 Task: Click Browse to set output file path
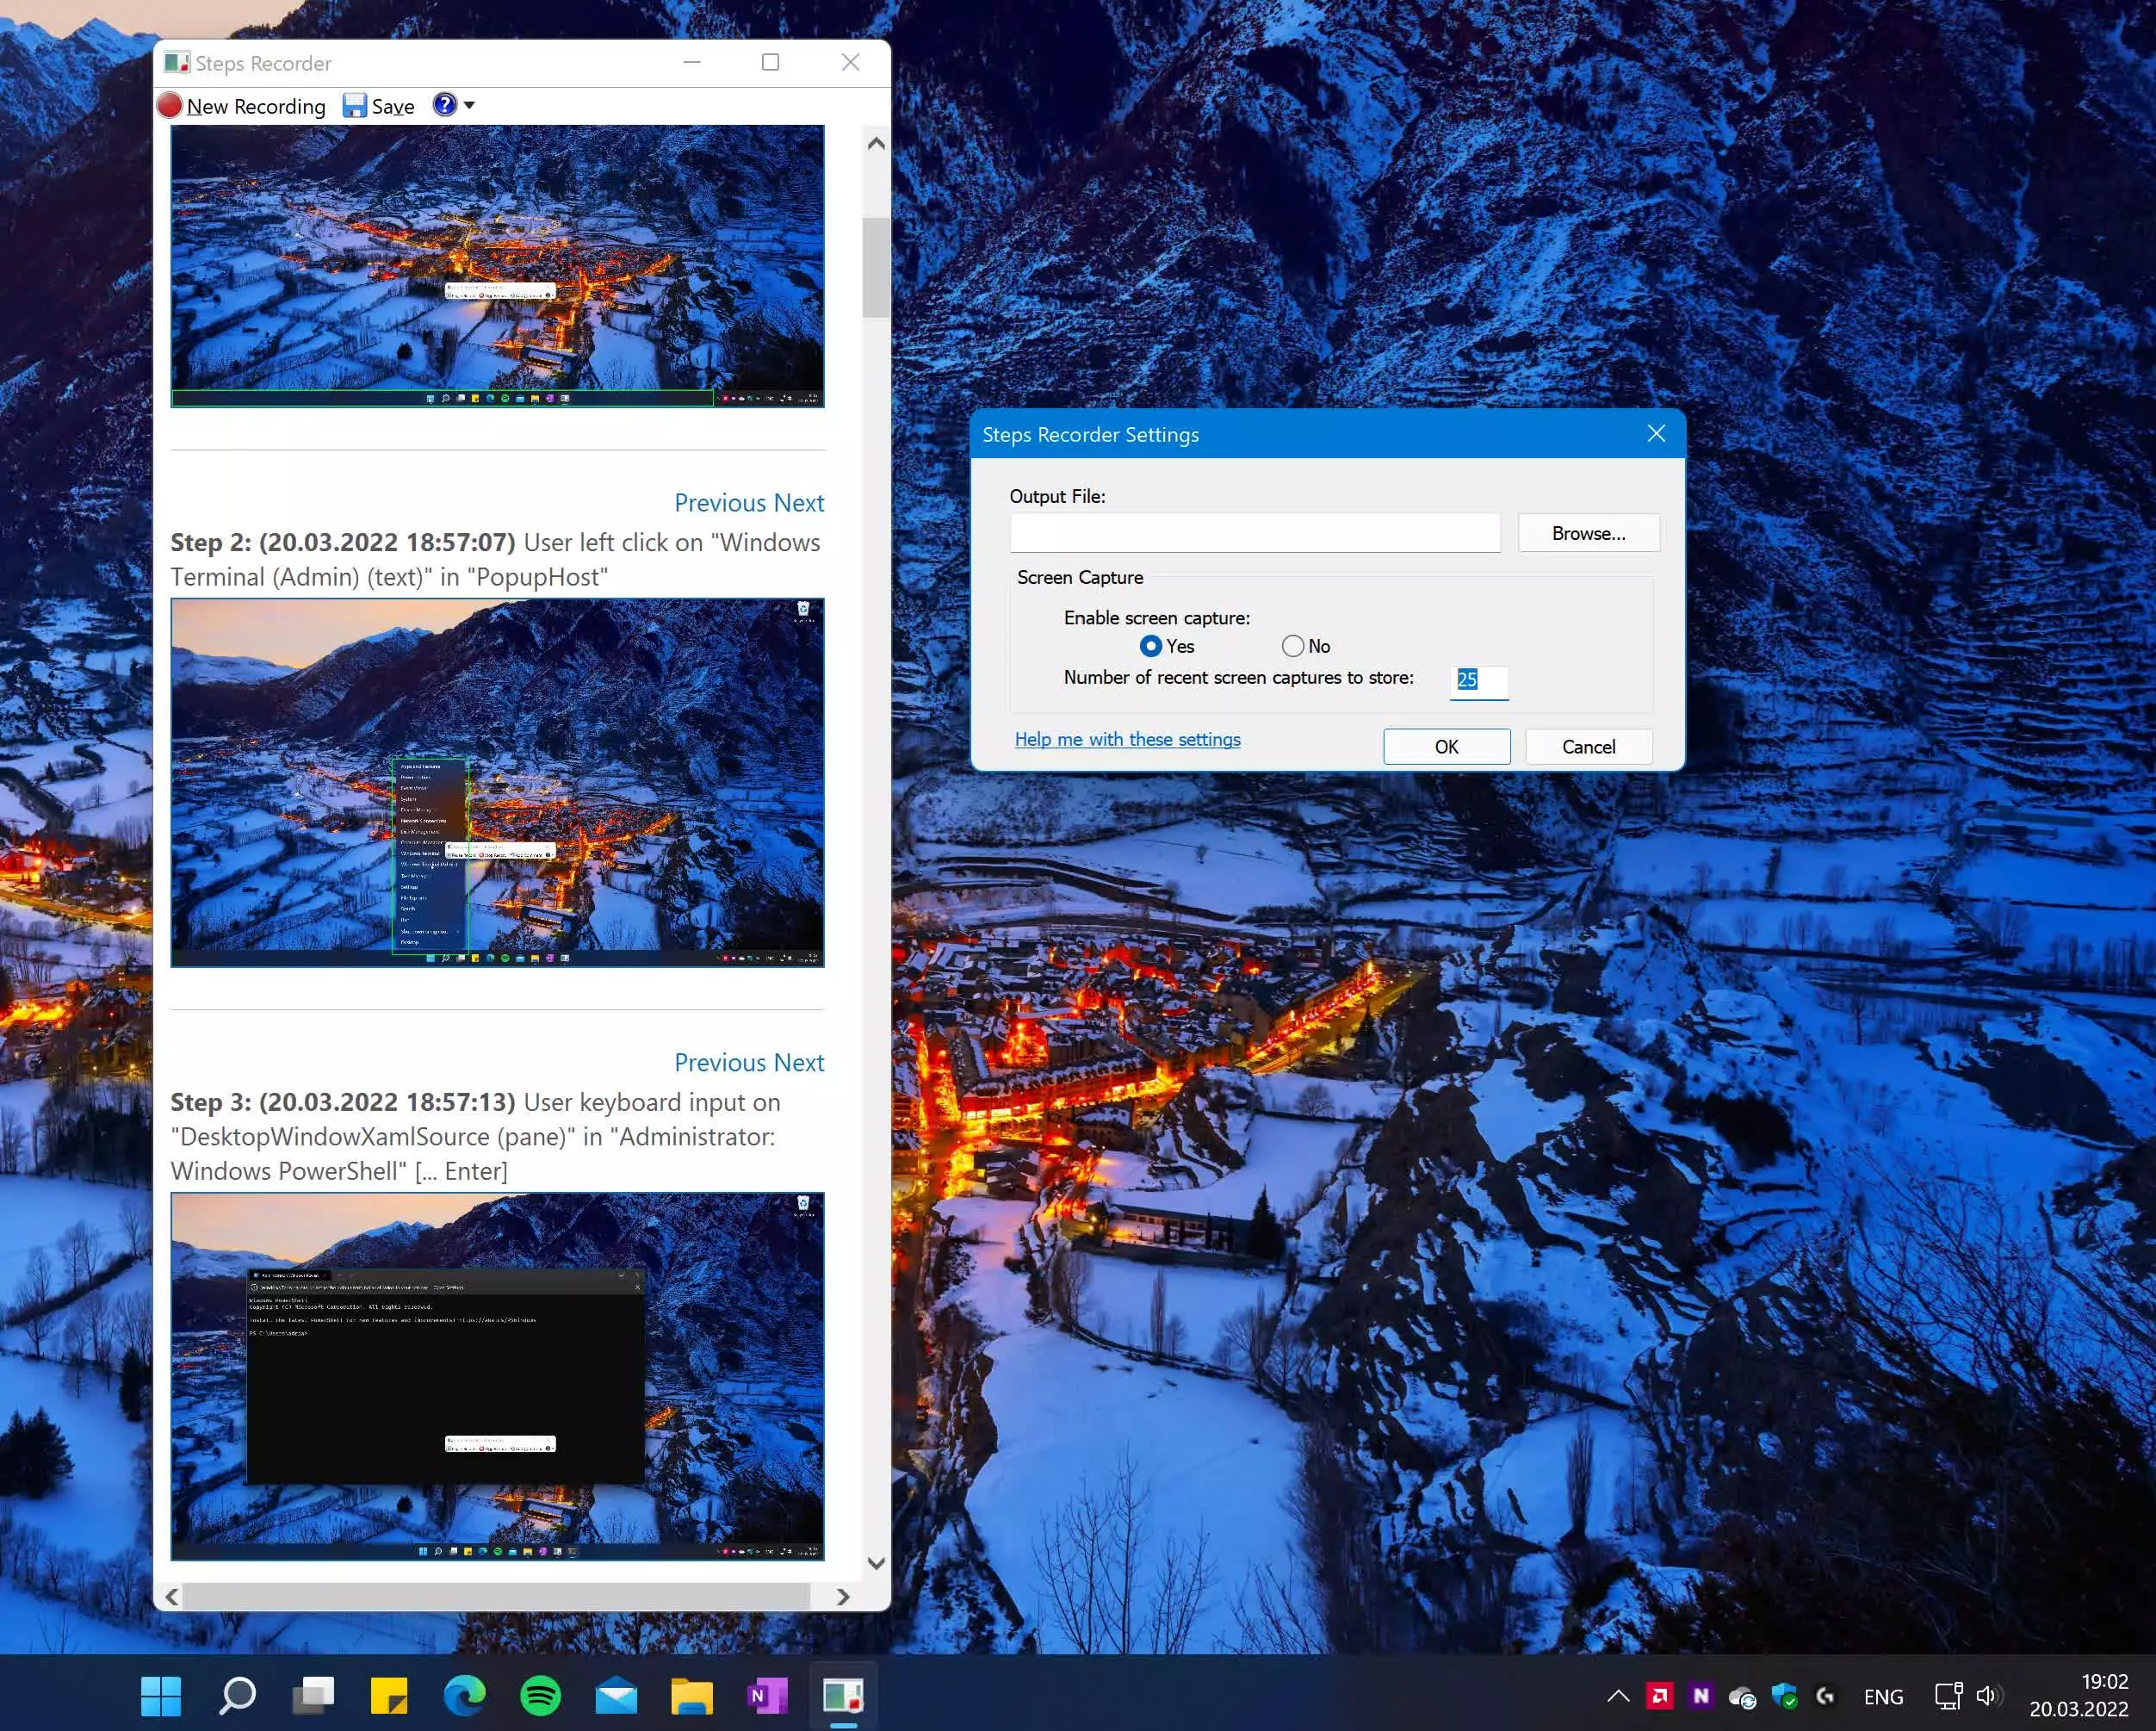point(1586,533)
